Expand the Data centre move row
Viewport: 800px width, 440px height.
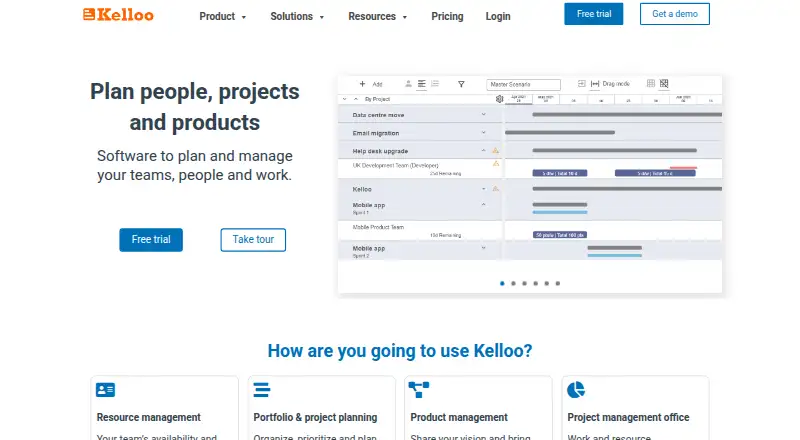tap(484, 114)
